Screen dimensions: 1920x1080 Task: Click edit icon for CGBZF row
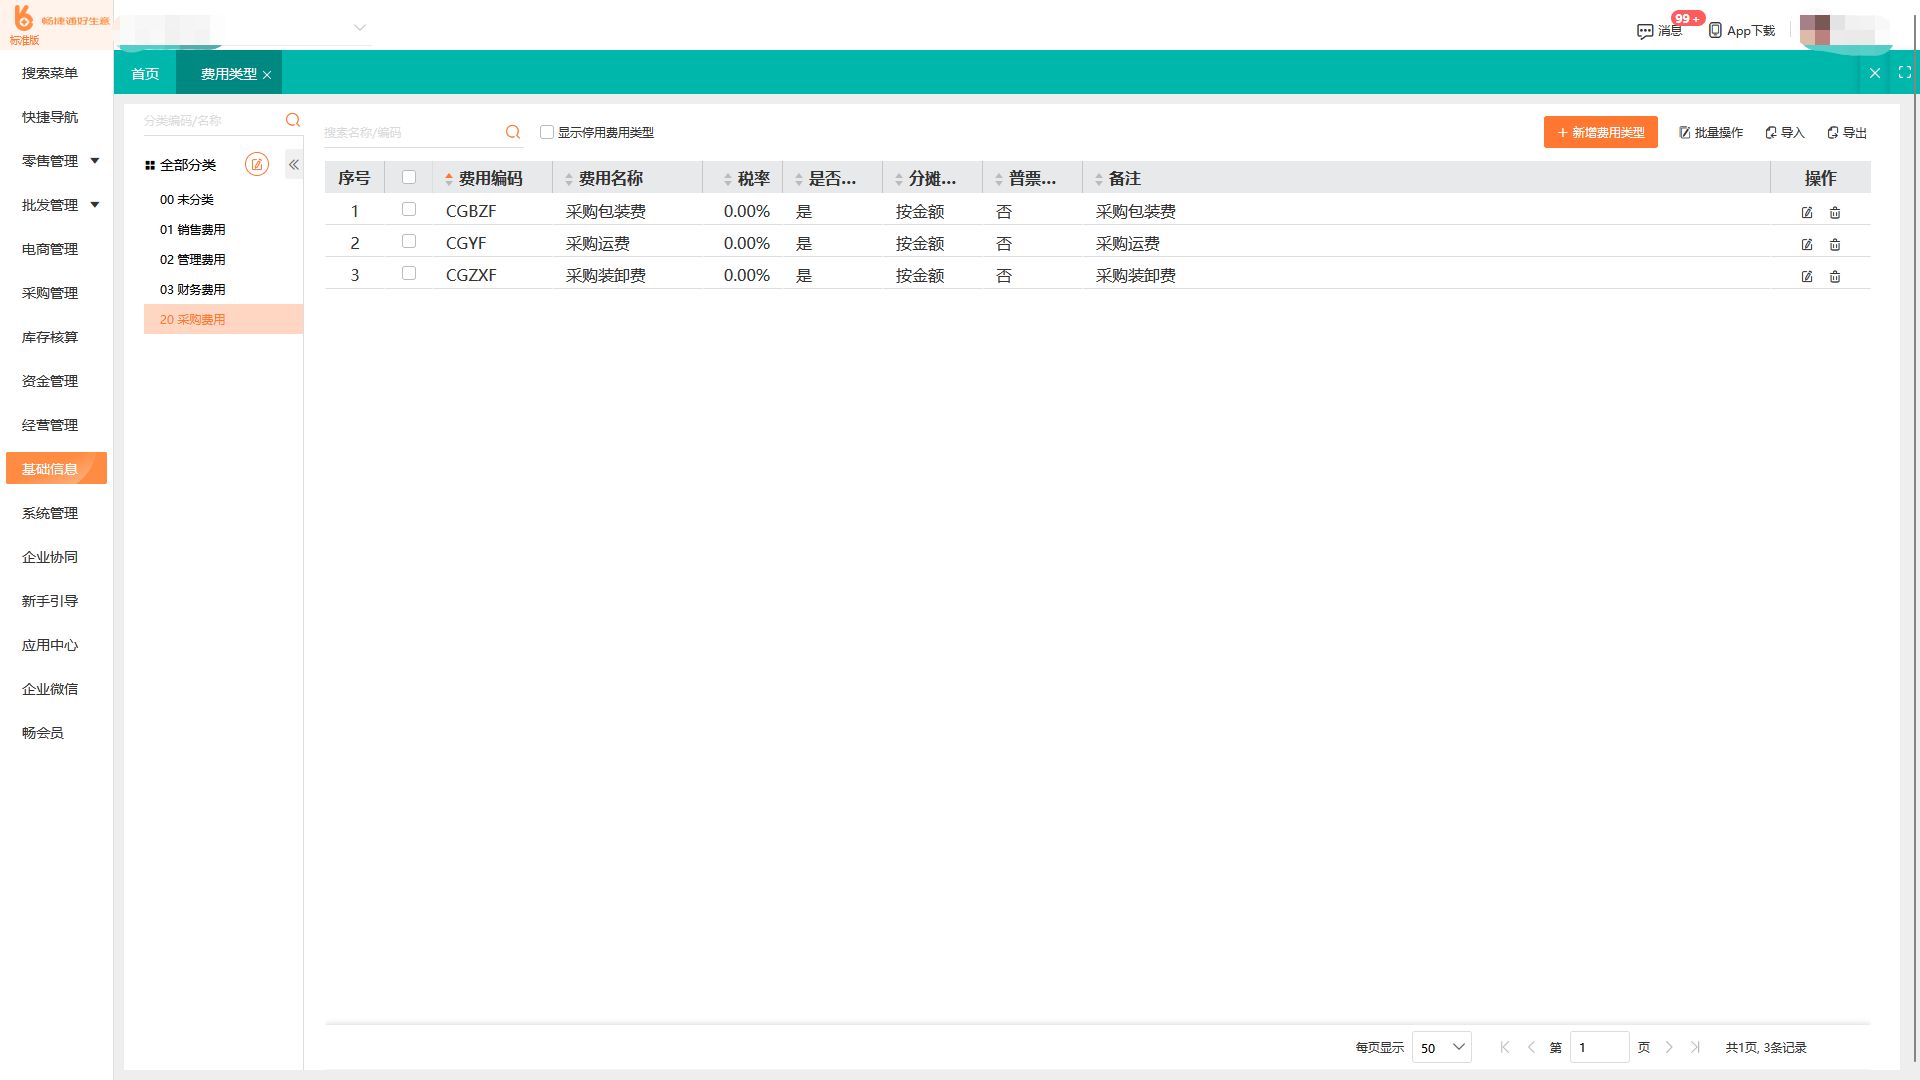(x=1807, y=212)
